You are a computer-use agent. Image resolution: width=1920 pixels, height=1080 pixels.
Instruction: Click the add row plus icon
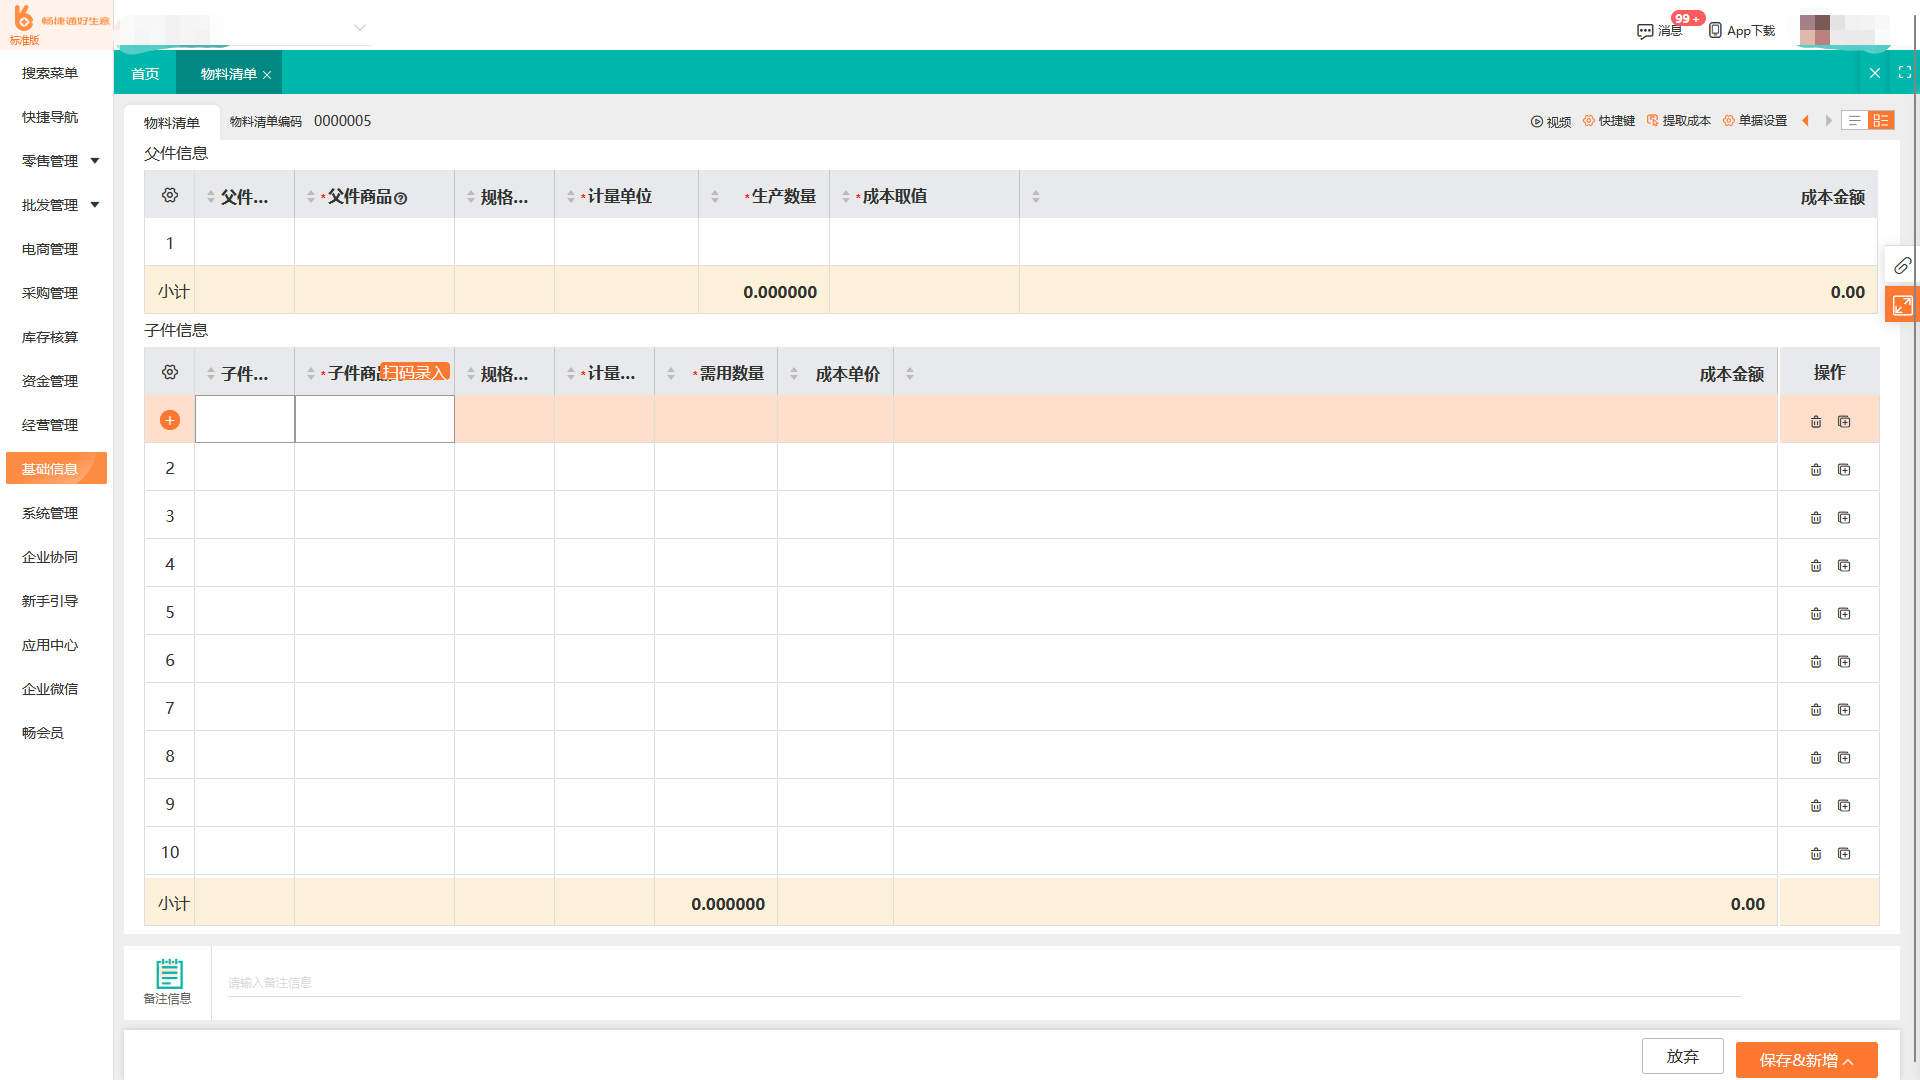coord(169,419)
